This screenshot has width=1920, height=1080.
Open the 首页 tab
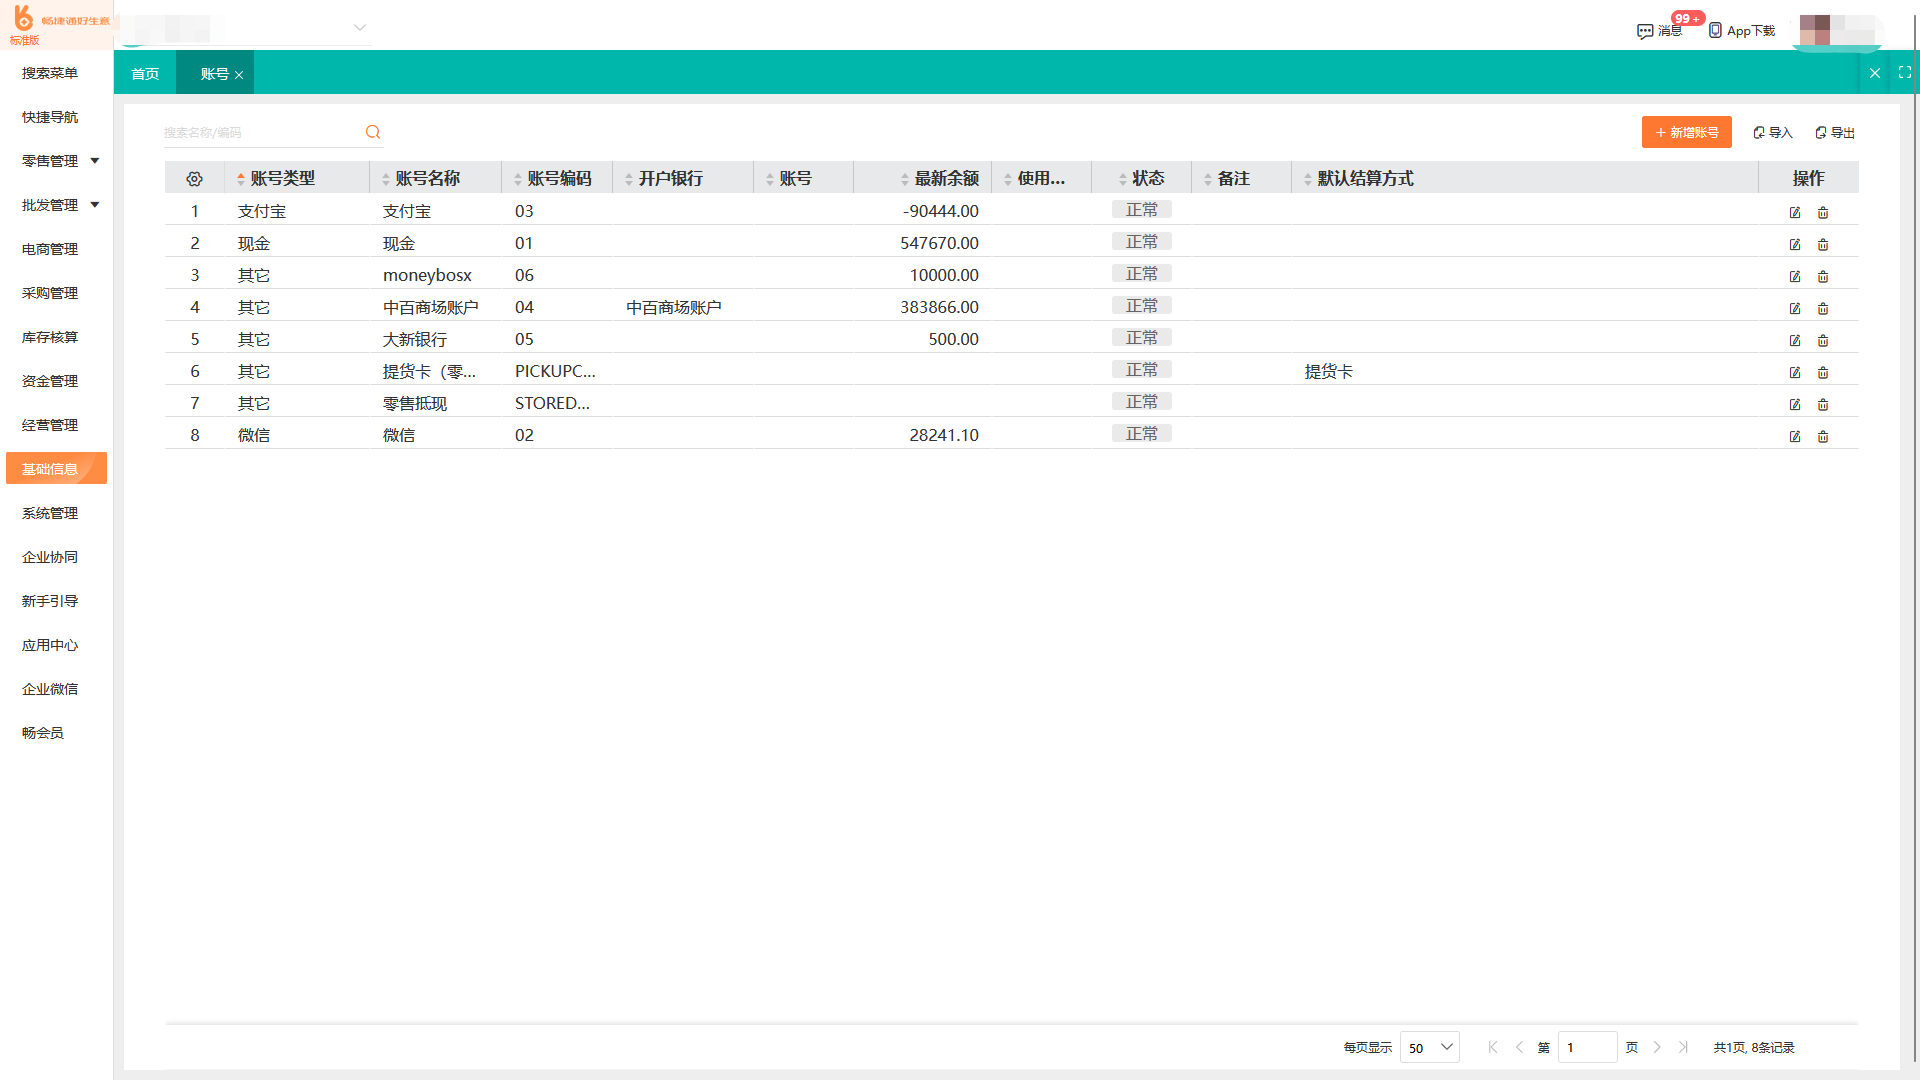(145, 74)
